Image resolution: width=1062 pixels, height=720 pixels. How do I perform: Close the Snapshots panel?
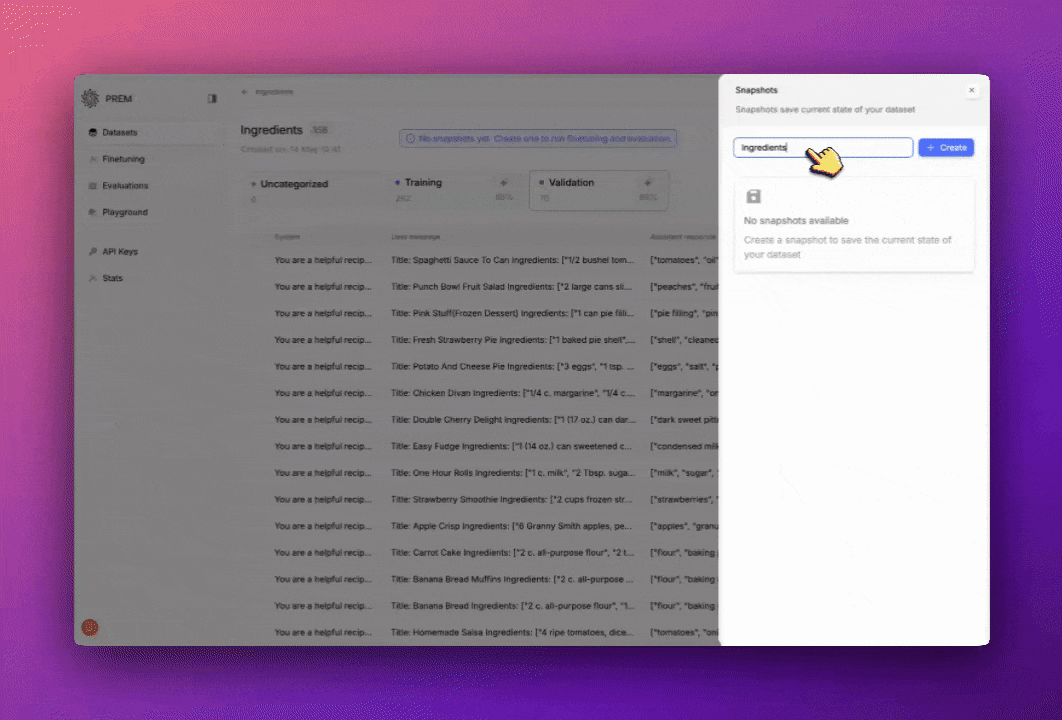971,90
